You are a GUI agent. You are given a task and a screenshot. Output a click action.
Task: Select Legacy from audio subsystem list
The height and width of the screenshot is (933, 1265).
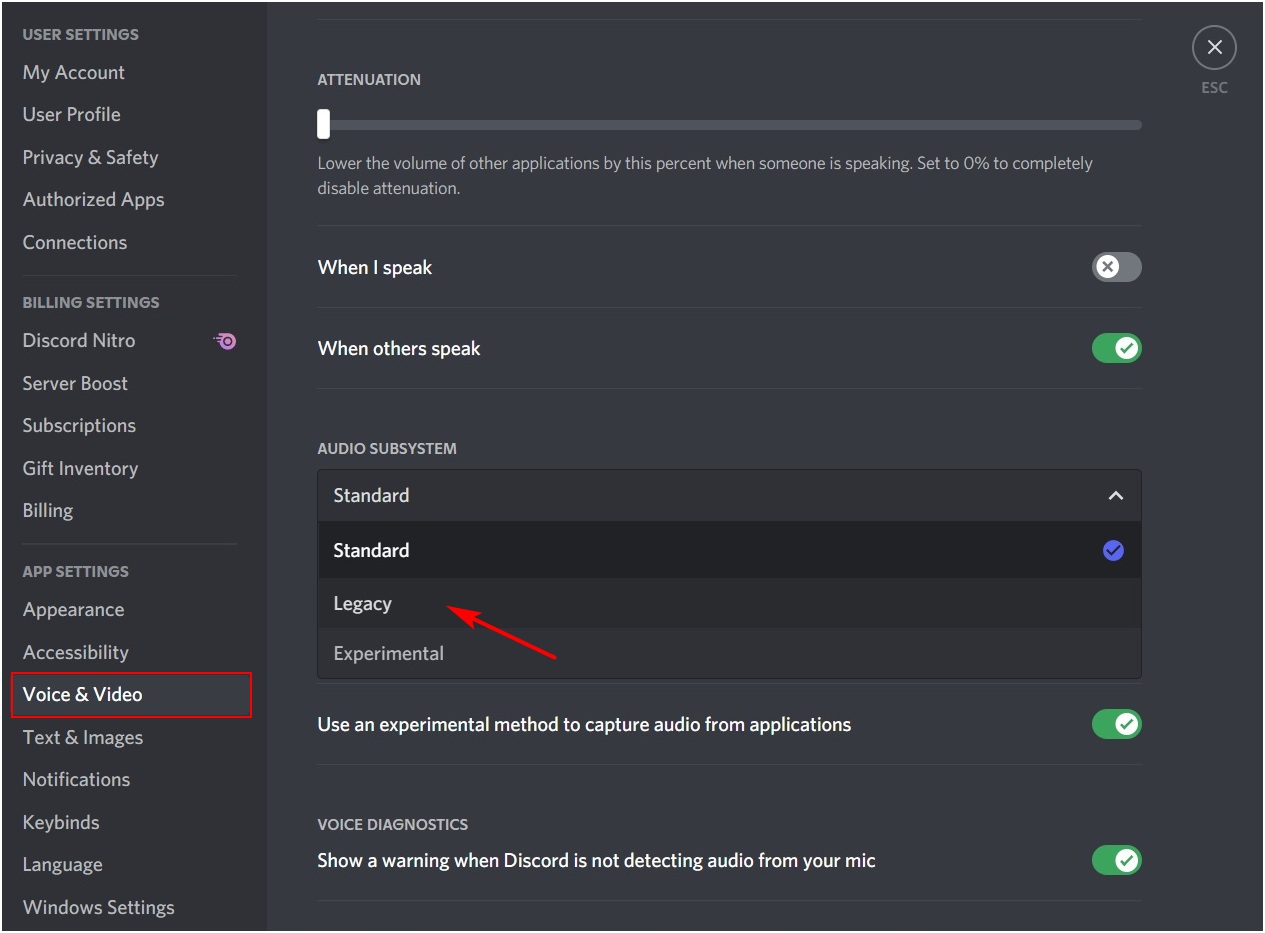[x=362, y=604]
